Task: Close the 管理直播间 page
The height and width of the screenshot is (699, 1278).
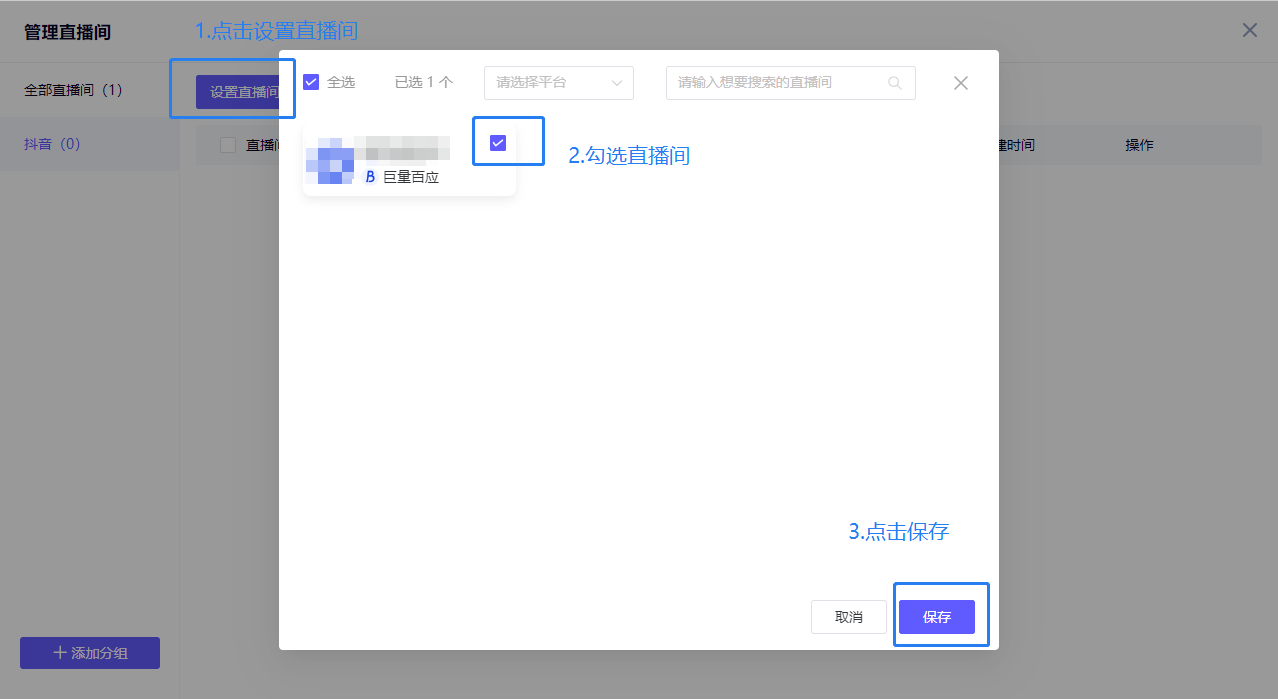Action: pos(1249,30)
